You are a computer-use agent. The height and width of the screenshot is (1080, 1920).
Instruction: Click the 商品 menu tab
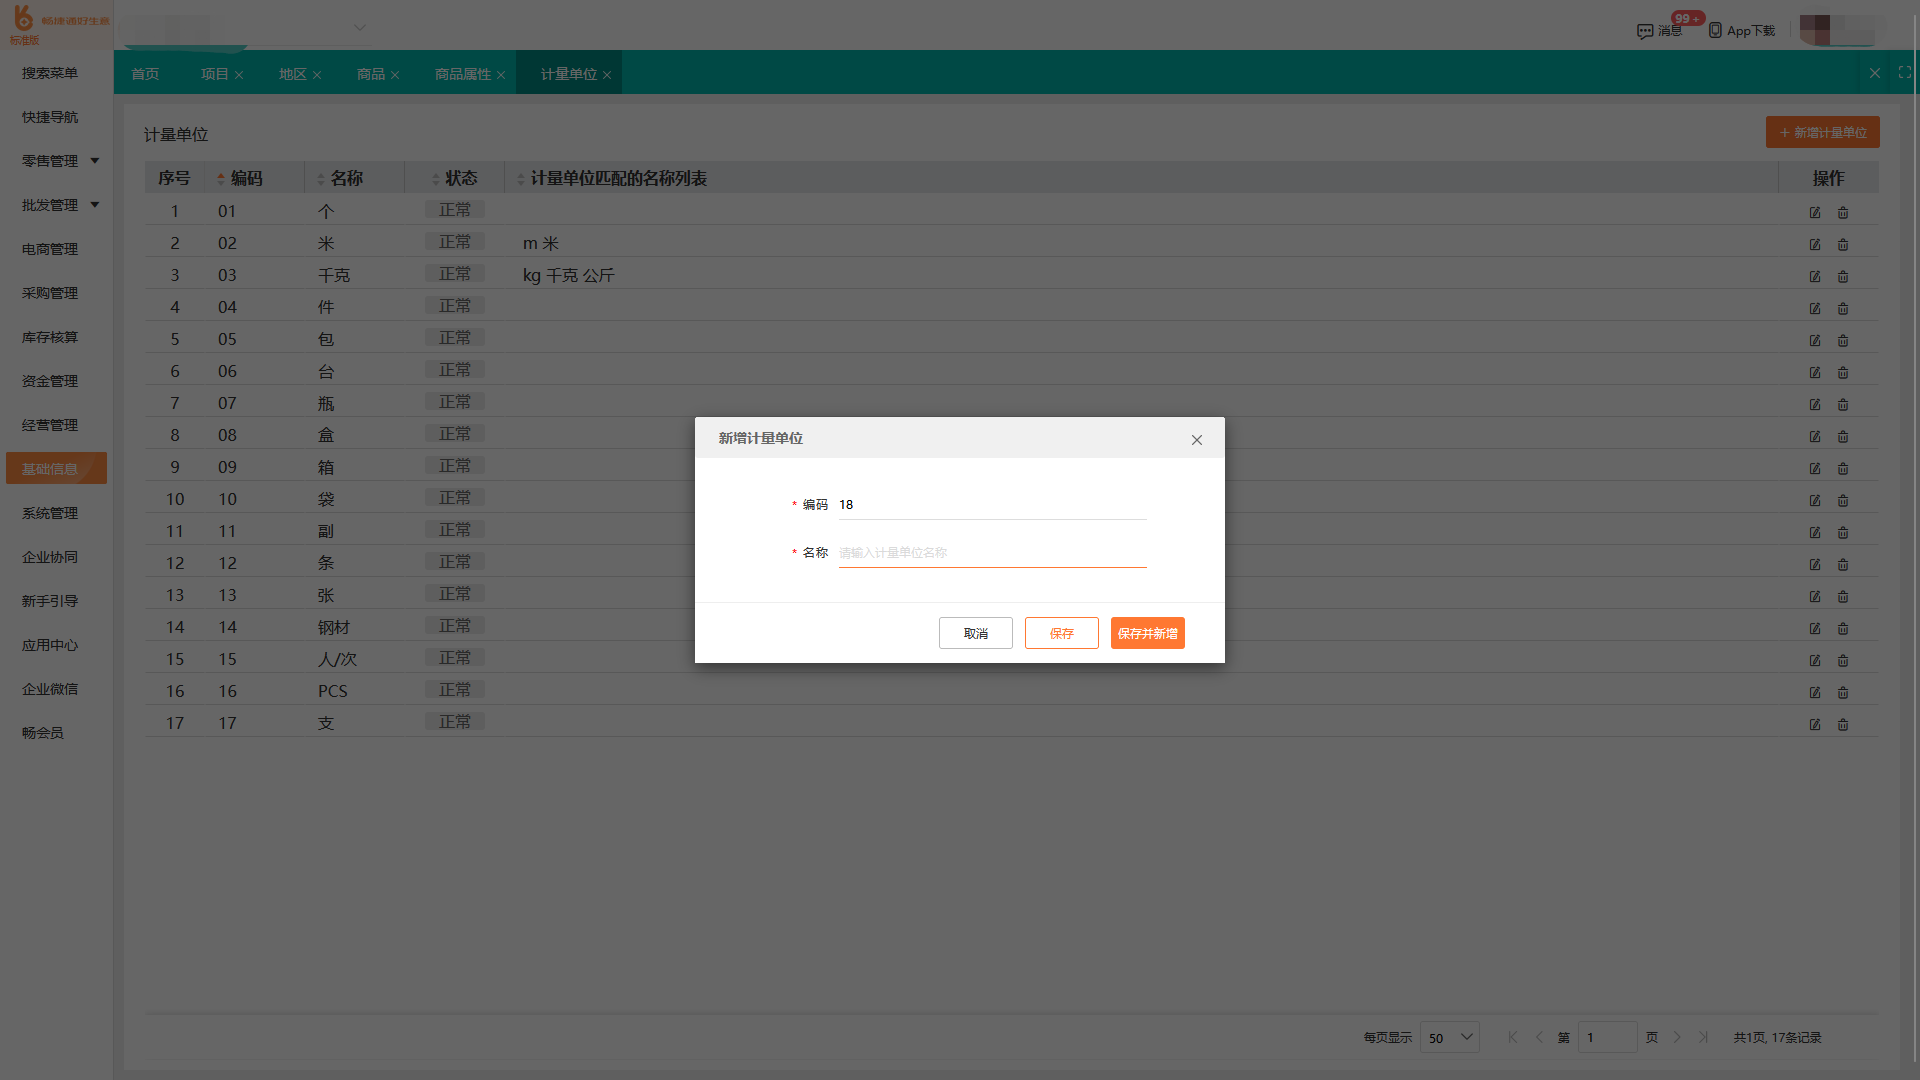(373, 74)
